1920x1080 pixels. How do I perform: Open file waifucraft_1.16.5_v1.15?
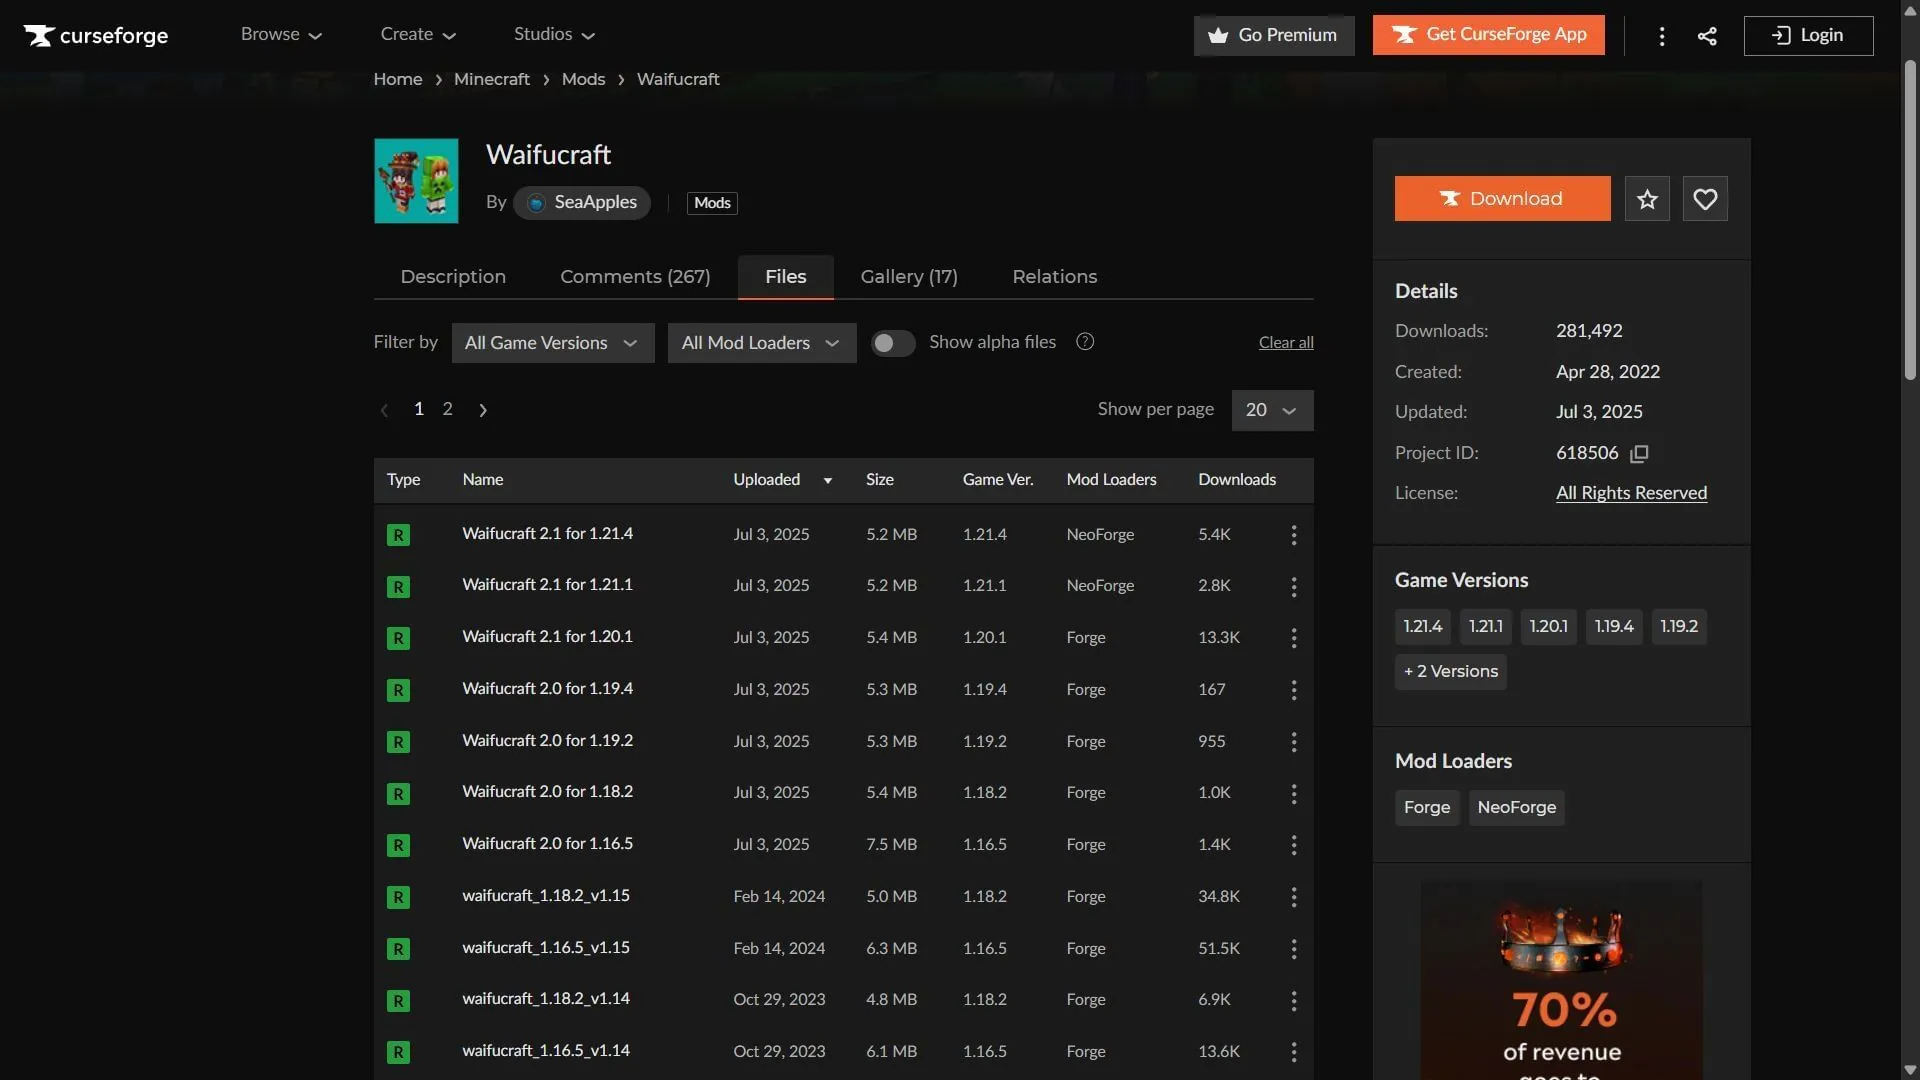546,948
